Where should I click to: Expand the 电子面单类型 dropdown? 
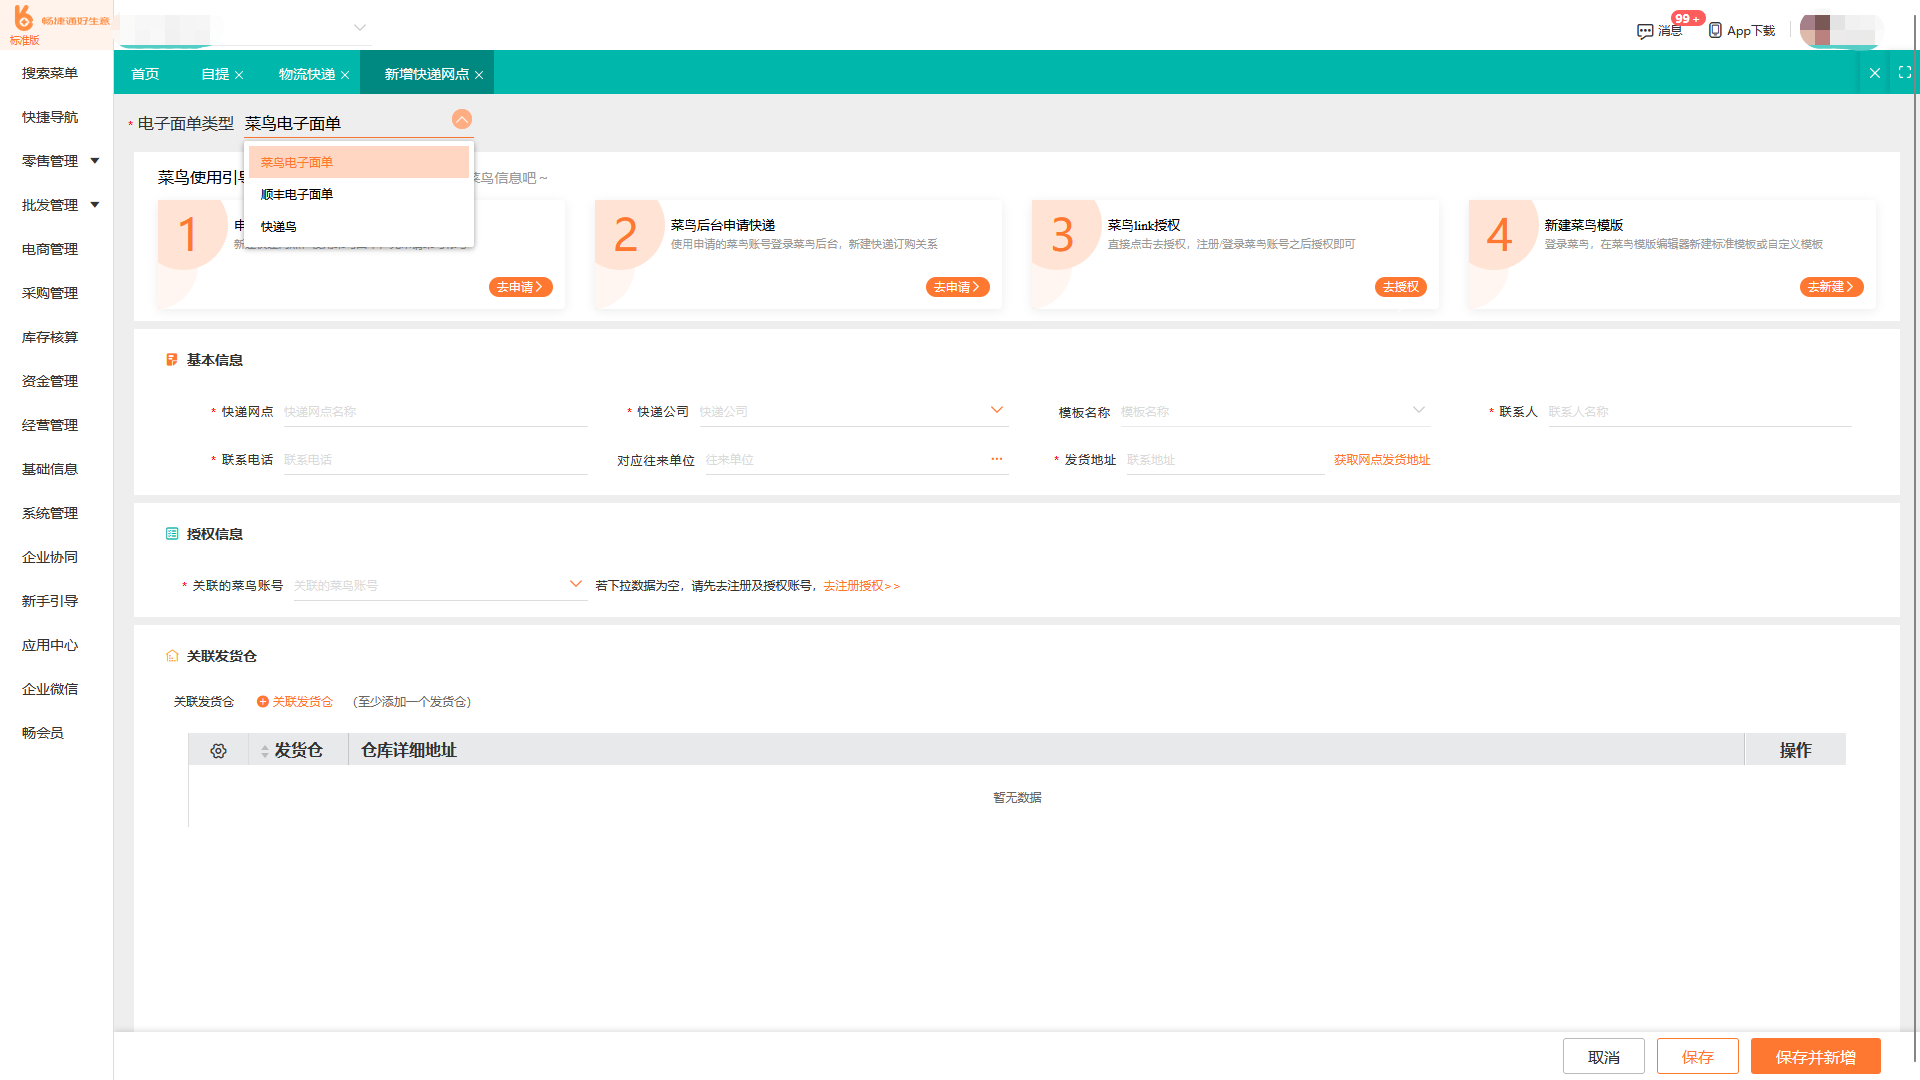tap(462, 119)
